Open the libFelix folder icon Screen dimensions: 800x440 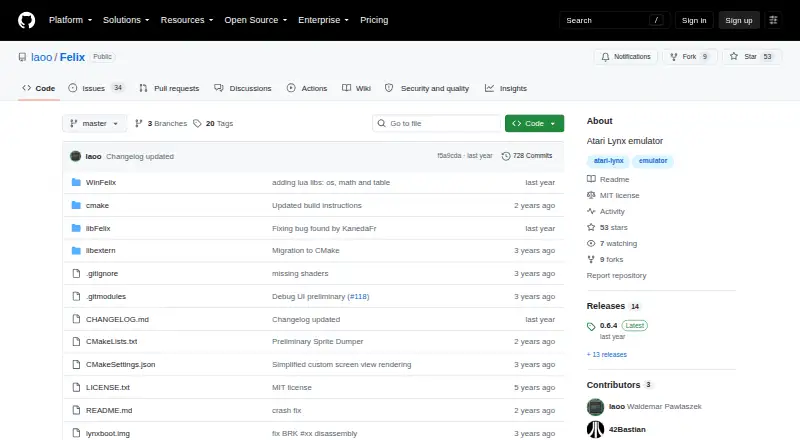pyautogui.click(x=76, y=228)
